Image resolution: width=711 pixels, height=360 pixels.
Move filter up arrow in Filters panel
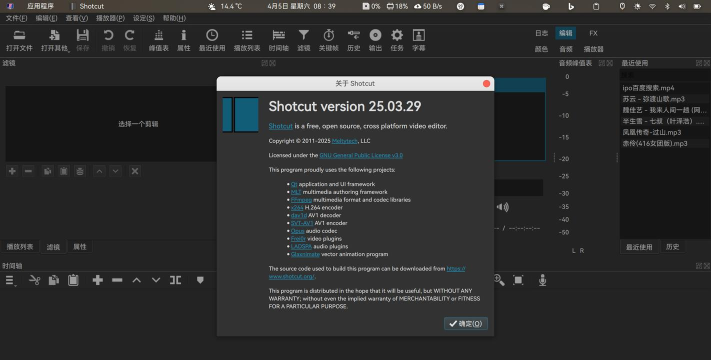99,171
